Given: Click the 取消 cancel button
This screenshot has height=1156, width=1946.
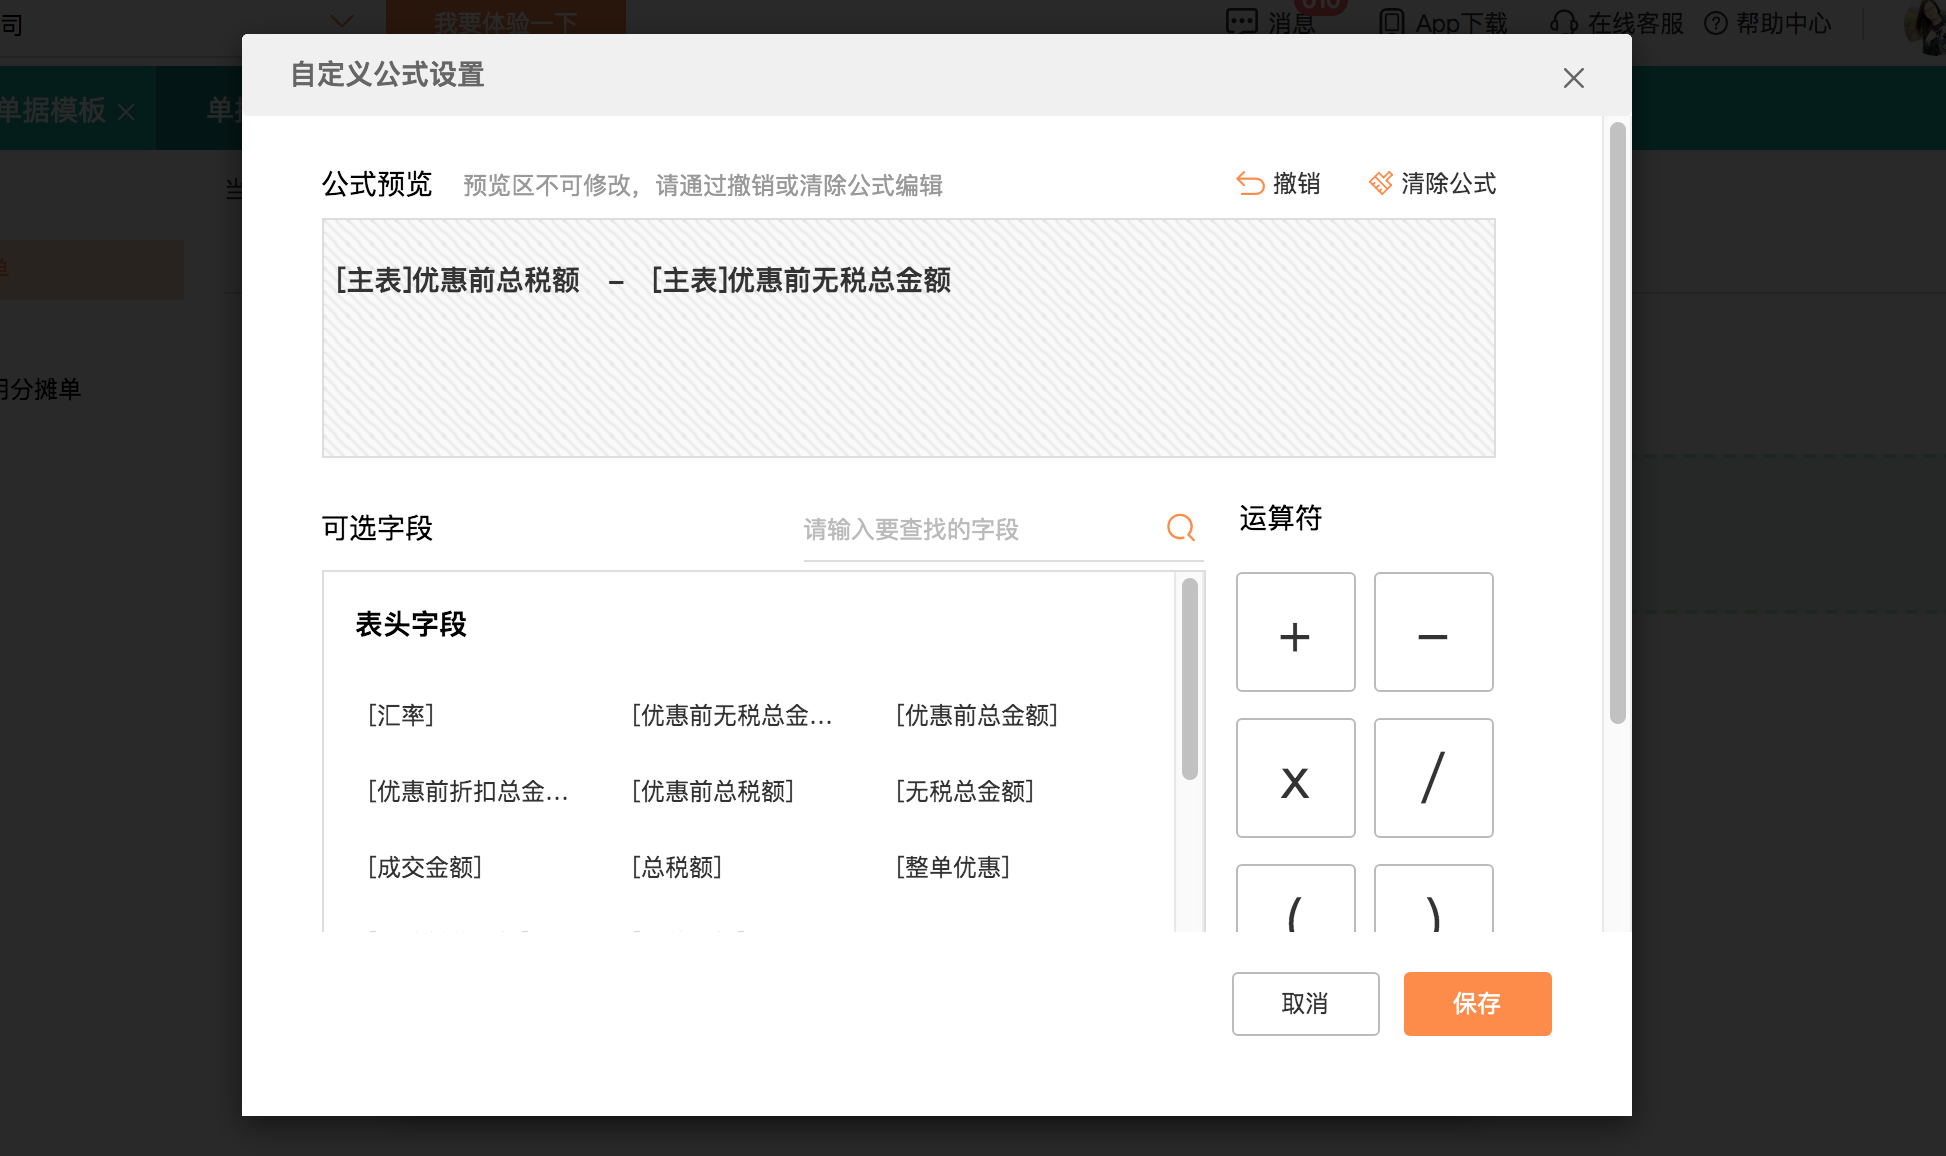Looking at the screenshot, I should [x=1305, y=1002].
